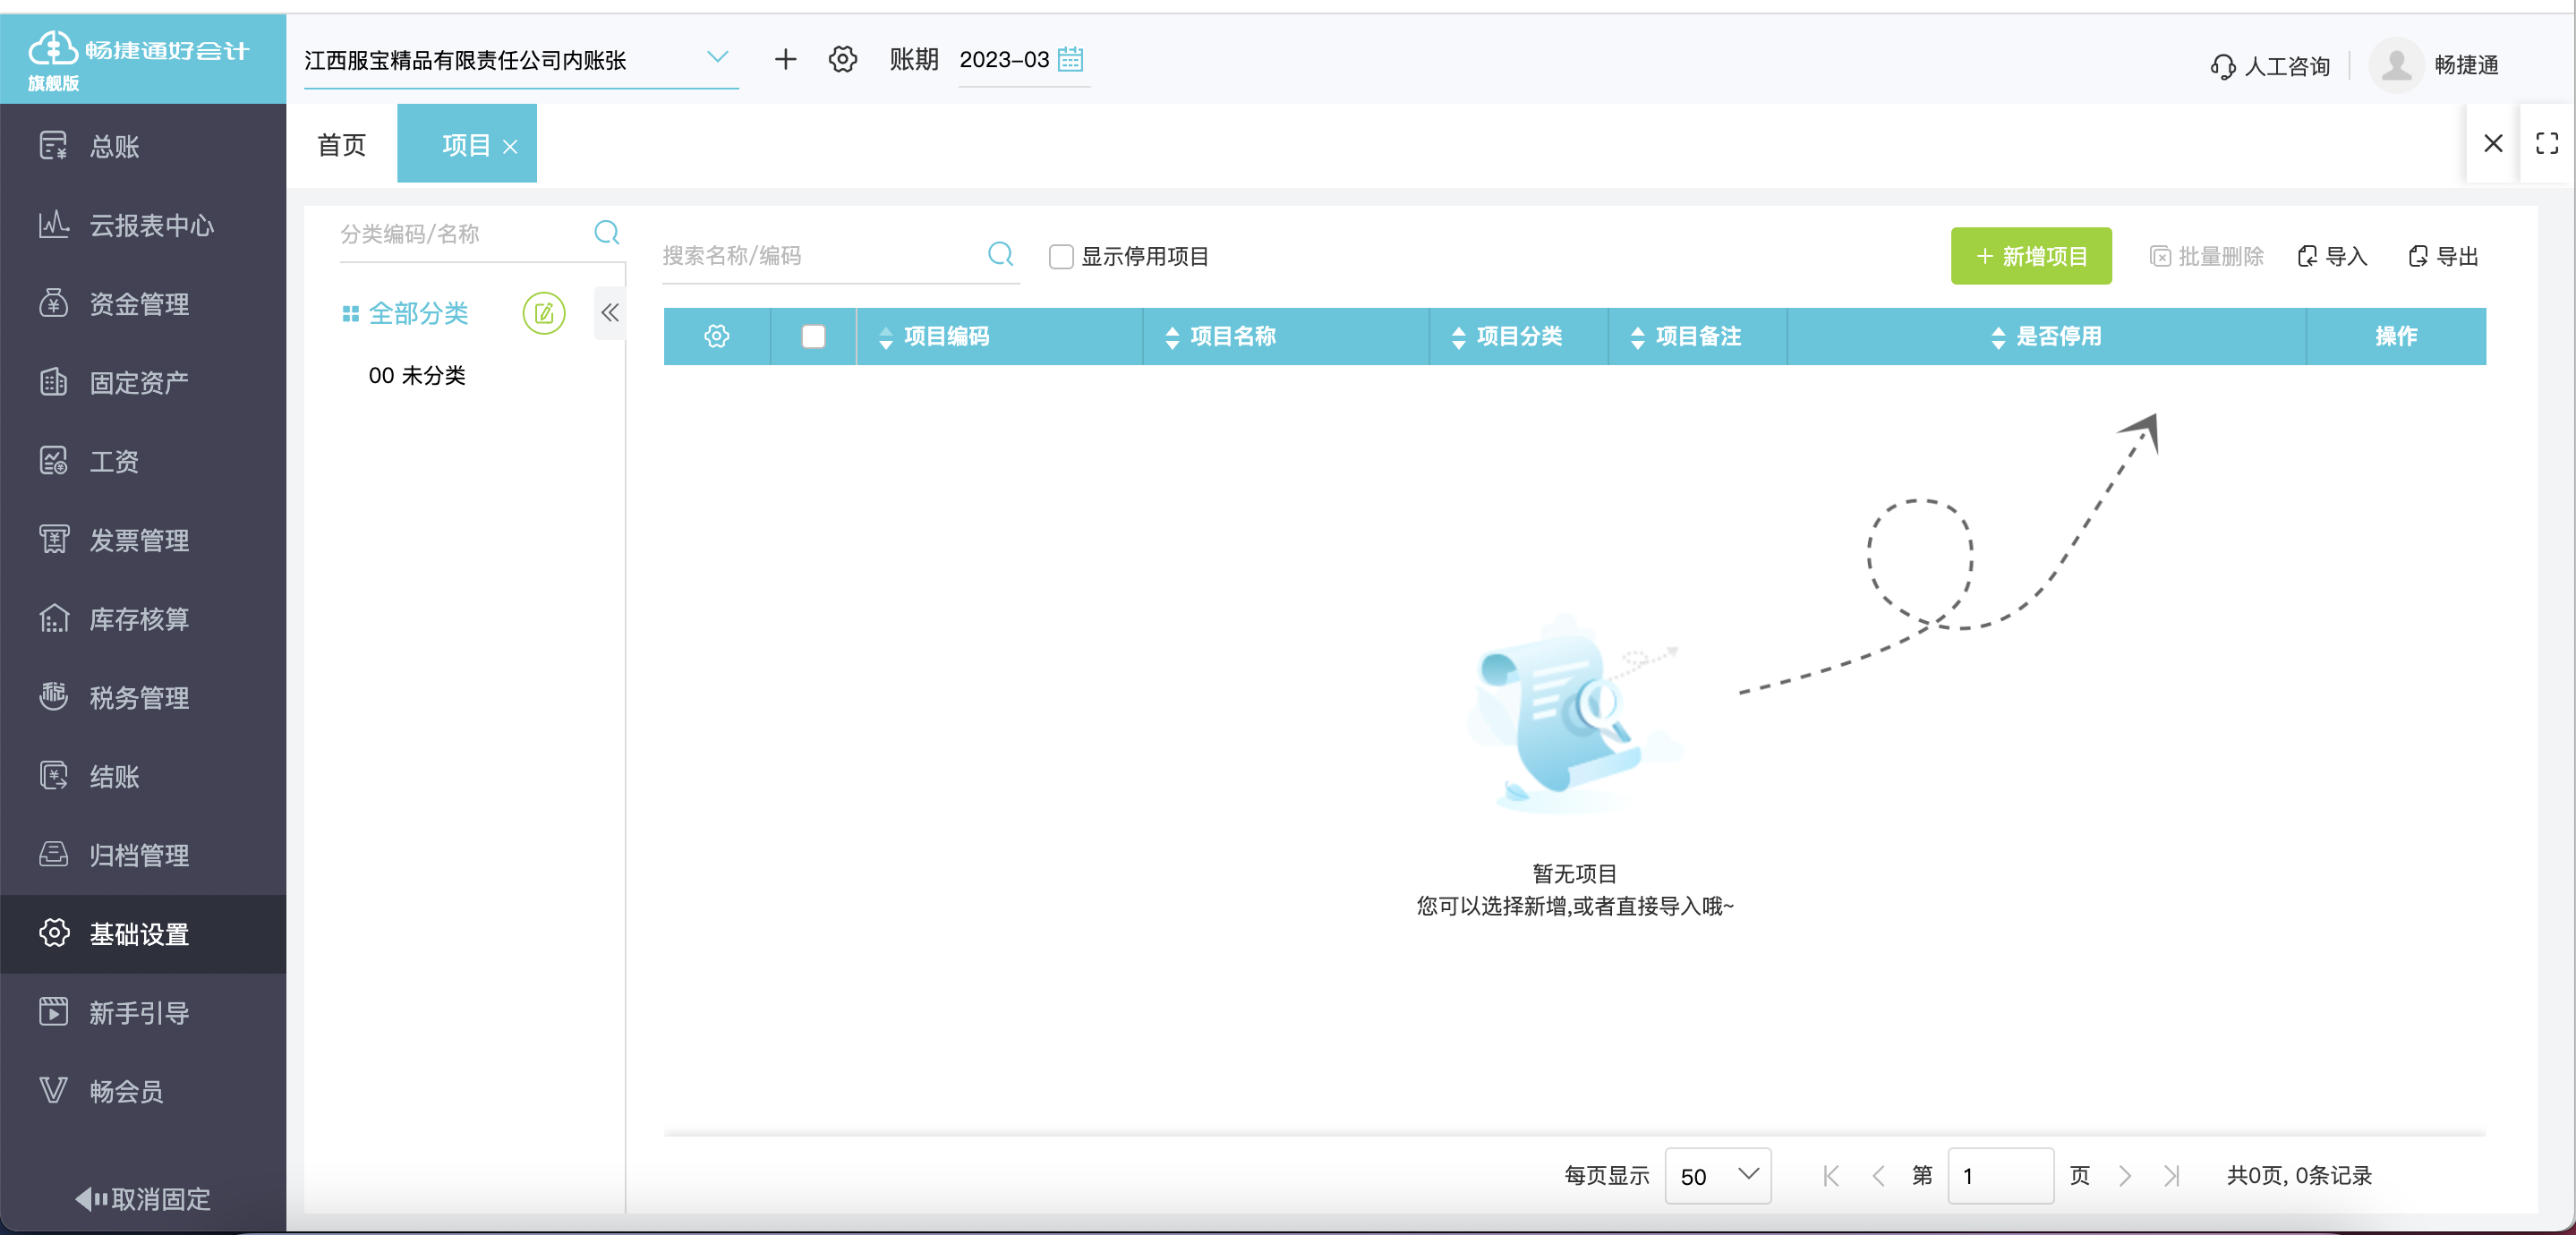
Task: Click the settings gear icon in table header
Action: point(716,336)
